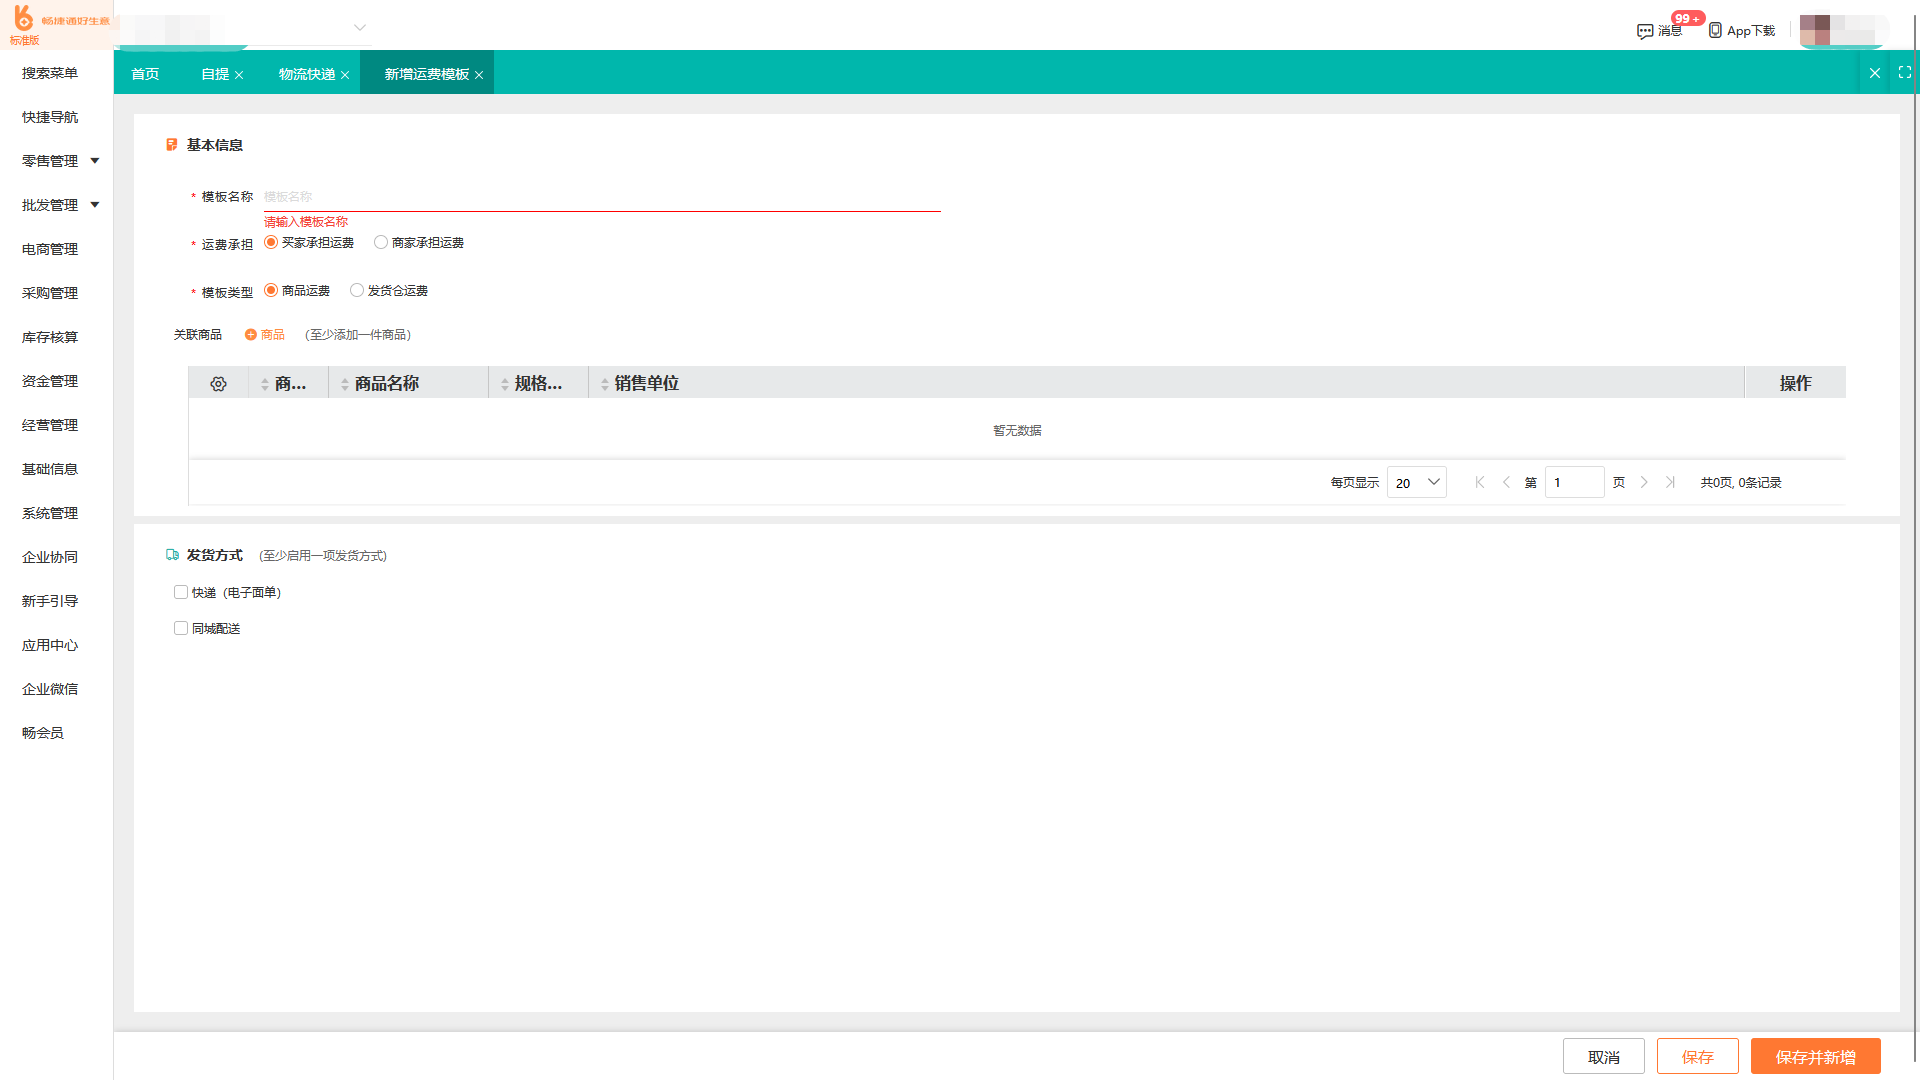The height and width of the screenshot is (1080, 1920).
Task: Click the settings gear icon in table header
Action: [x=218, y=382]
